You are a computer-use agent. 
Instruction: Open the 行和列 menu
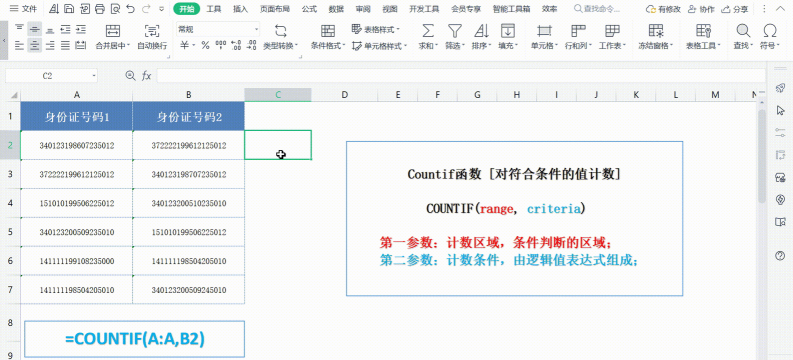(578, 37)
